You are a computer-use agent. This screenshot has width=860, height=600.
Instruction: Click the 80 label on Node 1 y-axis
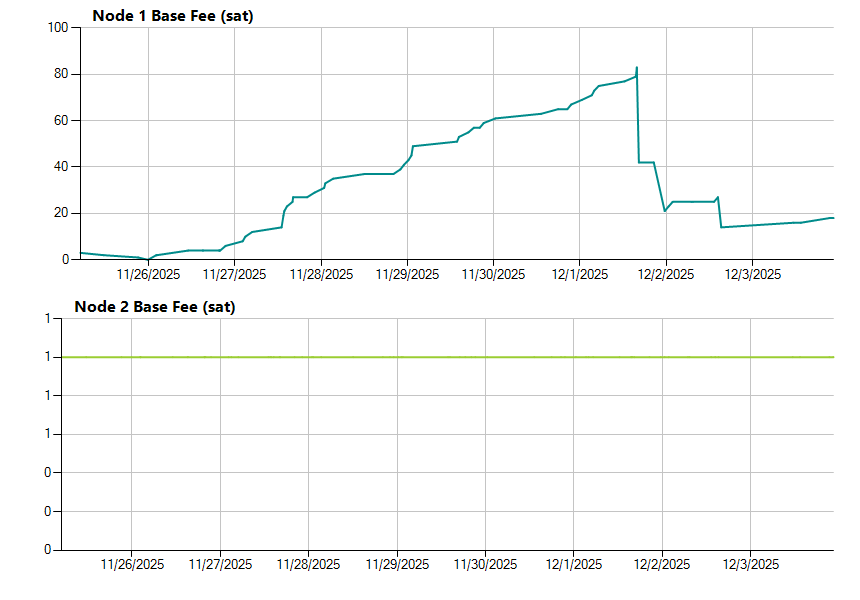click(60, 74)
